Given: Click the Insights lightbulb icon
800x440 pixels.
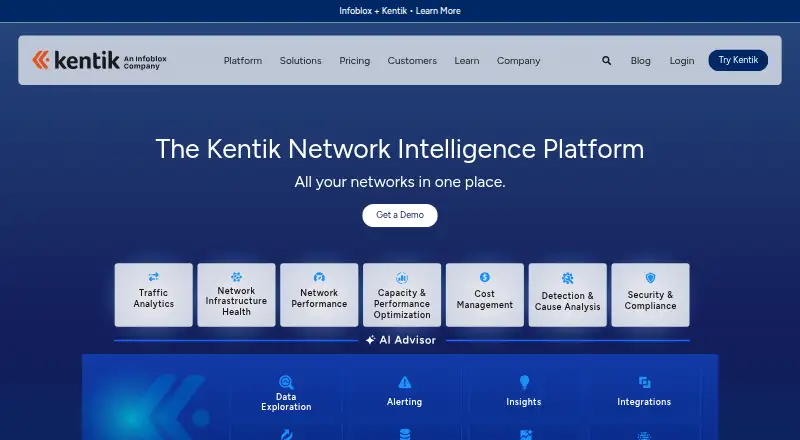Looking at the screenshot, I should pyautogui.click(x=524, y=382).
